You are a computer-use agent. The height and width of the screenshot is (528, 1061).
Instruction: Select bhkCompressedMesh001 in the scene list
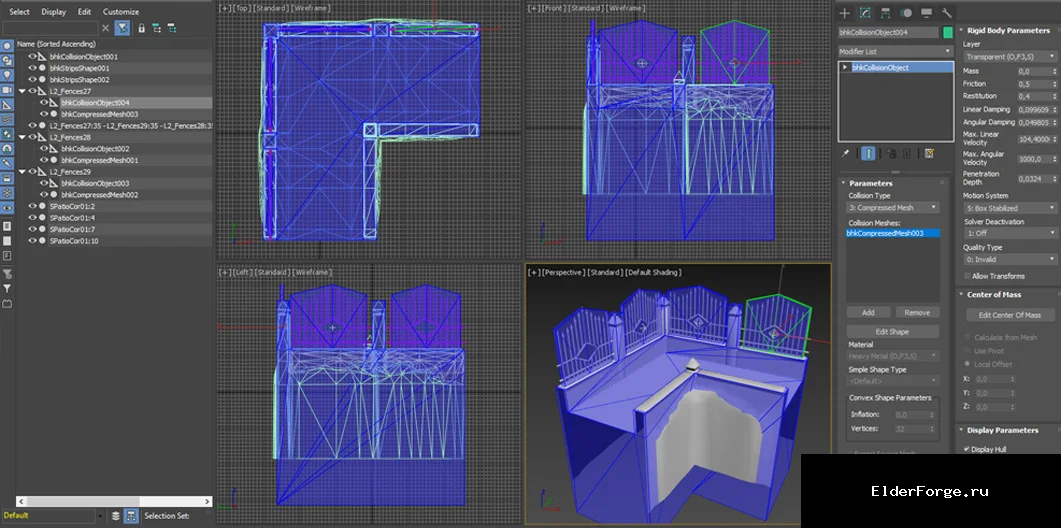point(99,160)
